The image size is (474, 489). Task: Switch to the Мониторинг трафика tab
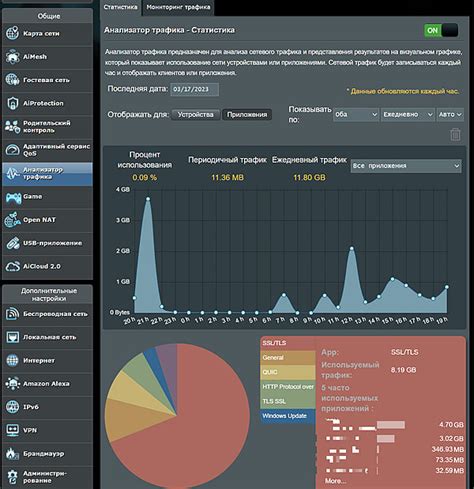point(178,7)
